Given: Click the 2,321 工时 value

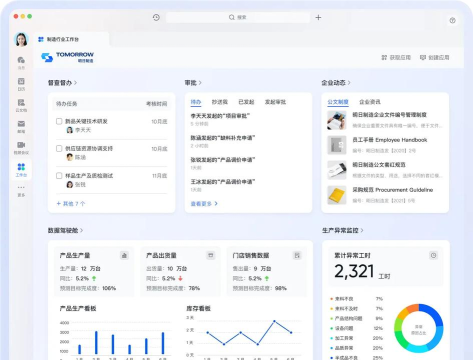Looking at the screenshot, I should [362, 272].
